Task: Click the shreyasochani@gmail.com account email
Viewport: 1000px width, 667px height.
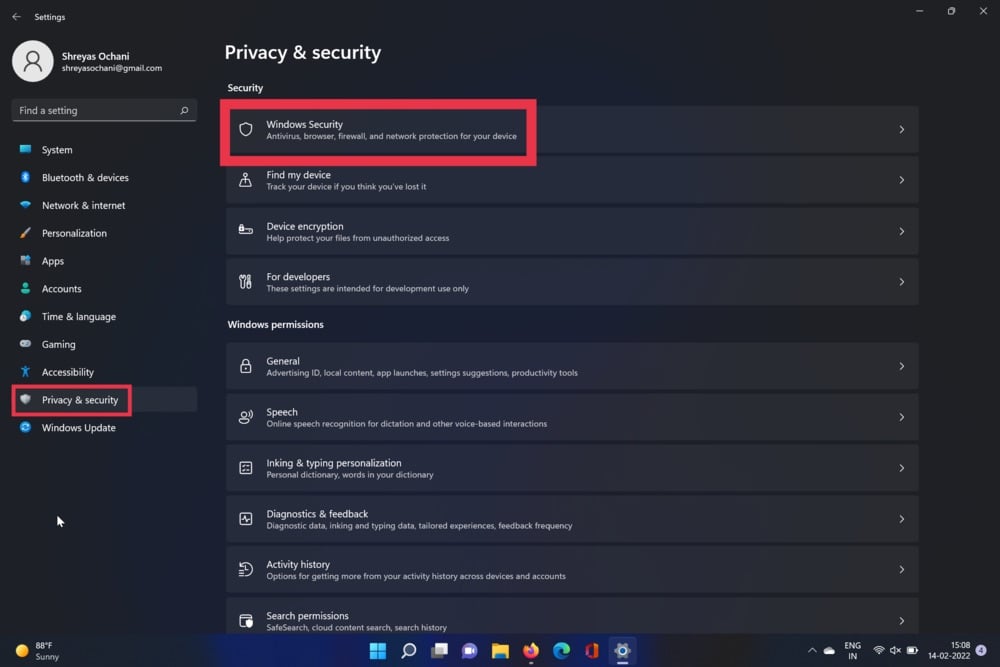Action: tap(112, 68)
